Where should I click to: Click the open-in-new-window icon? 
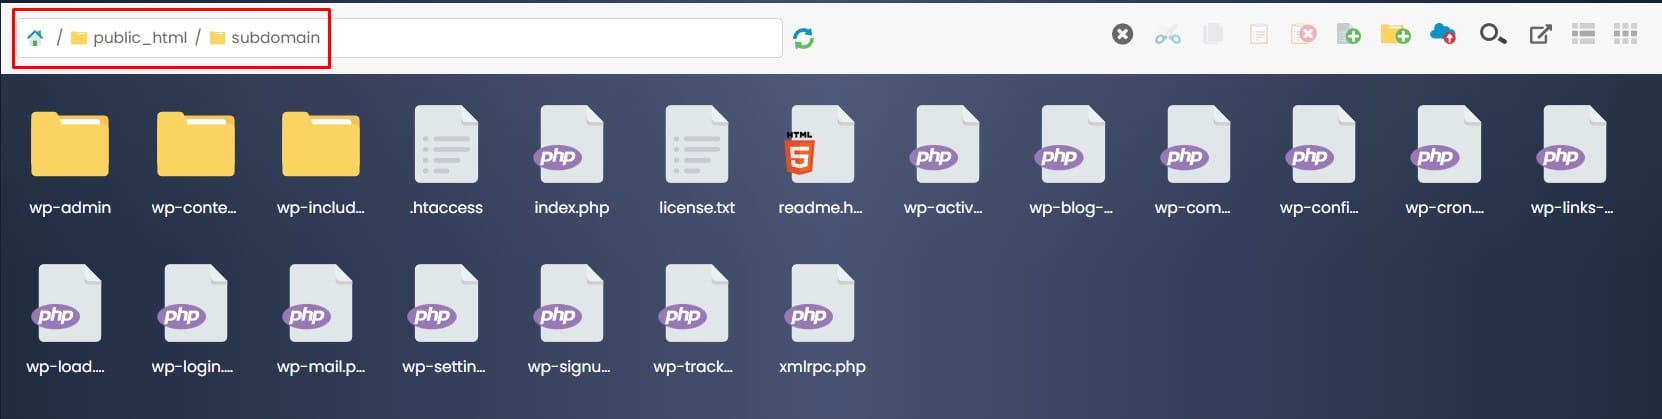(1540, 35)
